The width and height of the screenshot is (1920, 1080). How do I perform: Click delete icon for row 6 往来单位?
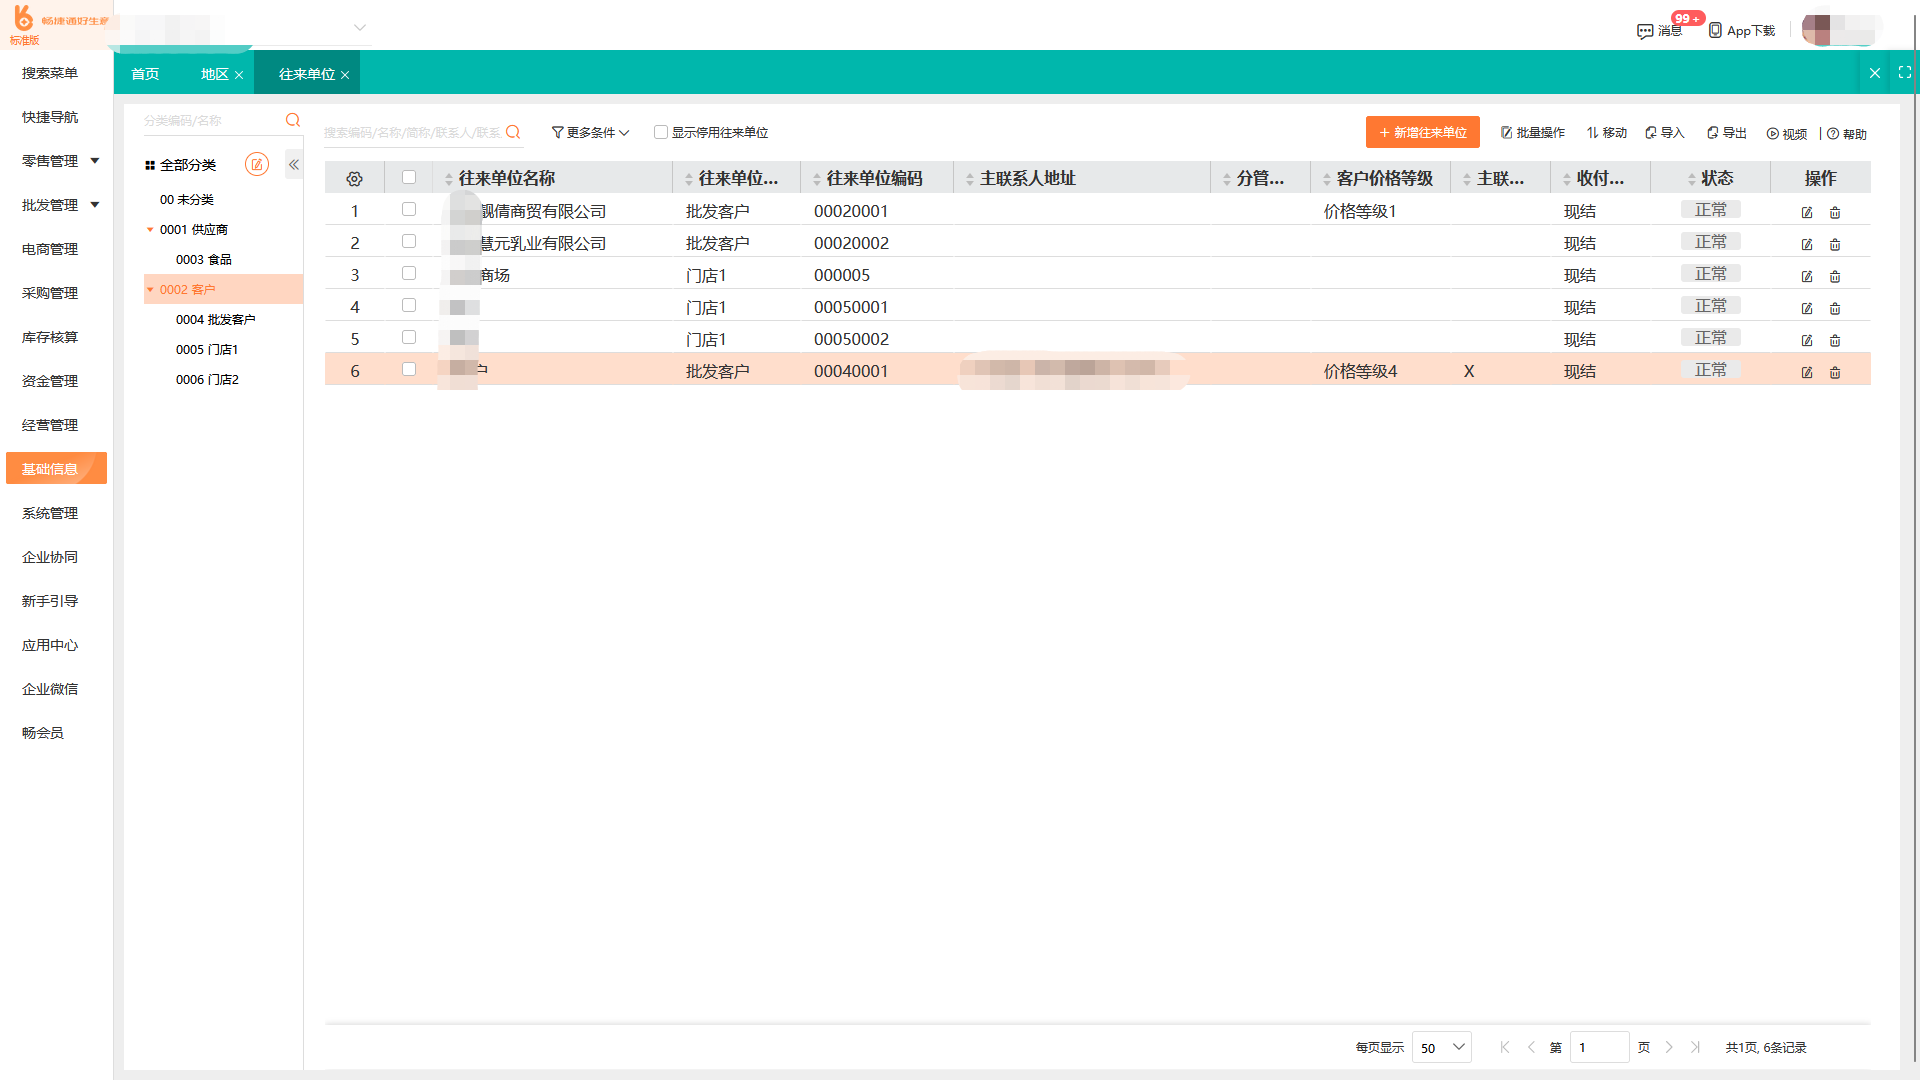(1836, 371)
